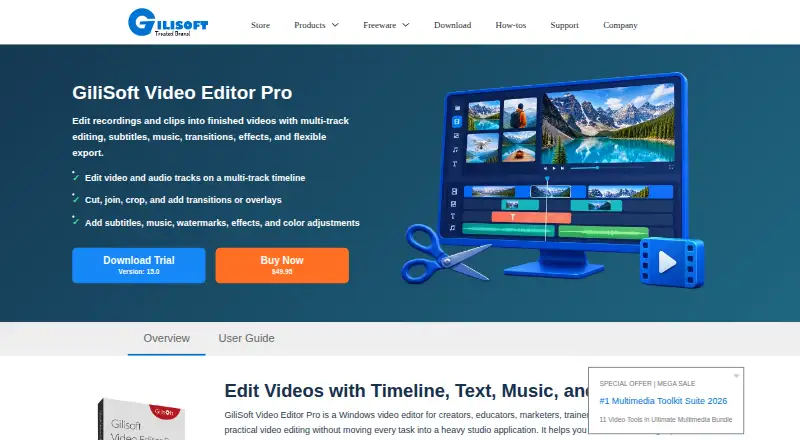Open the Products menu label
The width and height of the screenshot is (800, 440).
(310, 25)
